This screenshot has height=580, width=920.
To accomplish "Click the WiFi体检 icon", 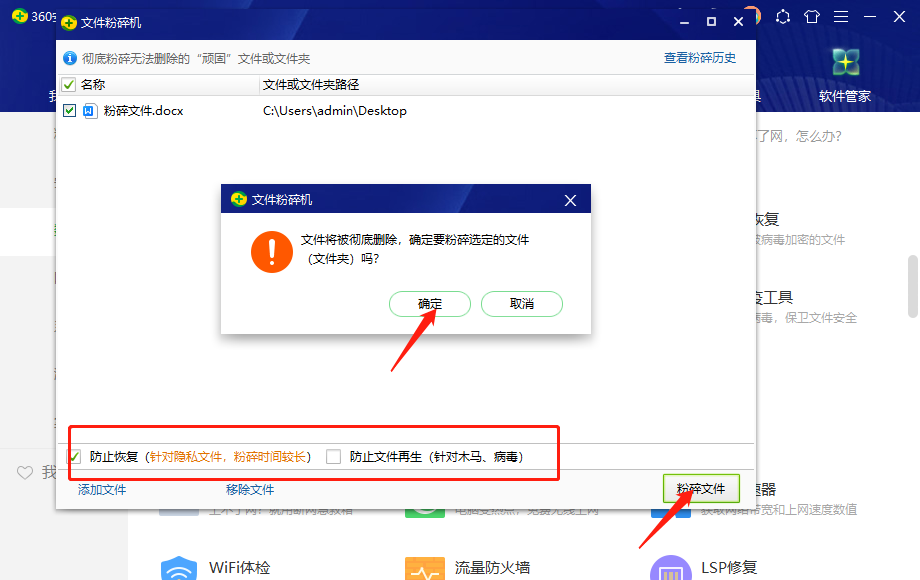I will click(180, 568).
